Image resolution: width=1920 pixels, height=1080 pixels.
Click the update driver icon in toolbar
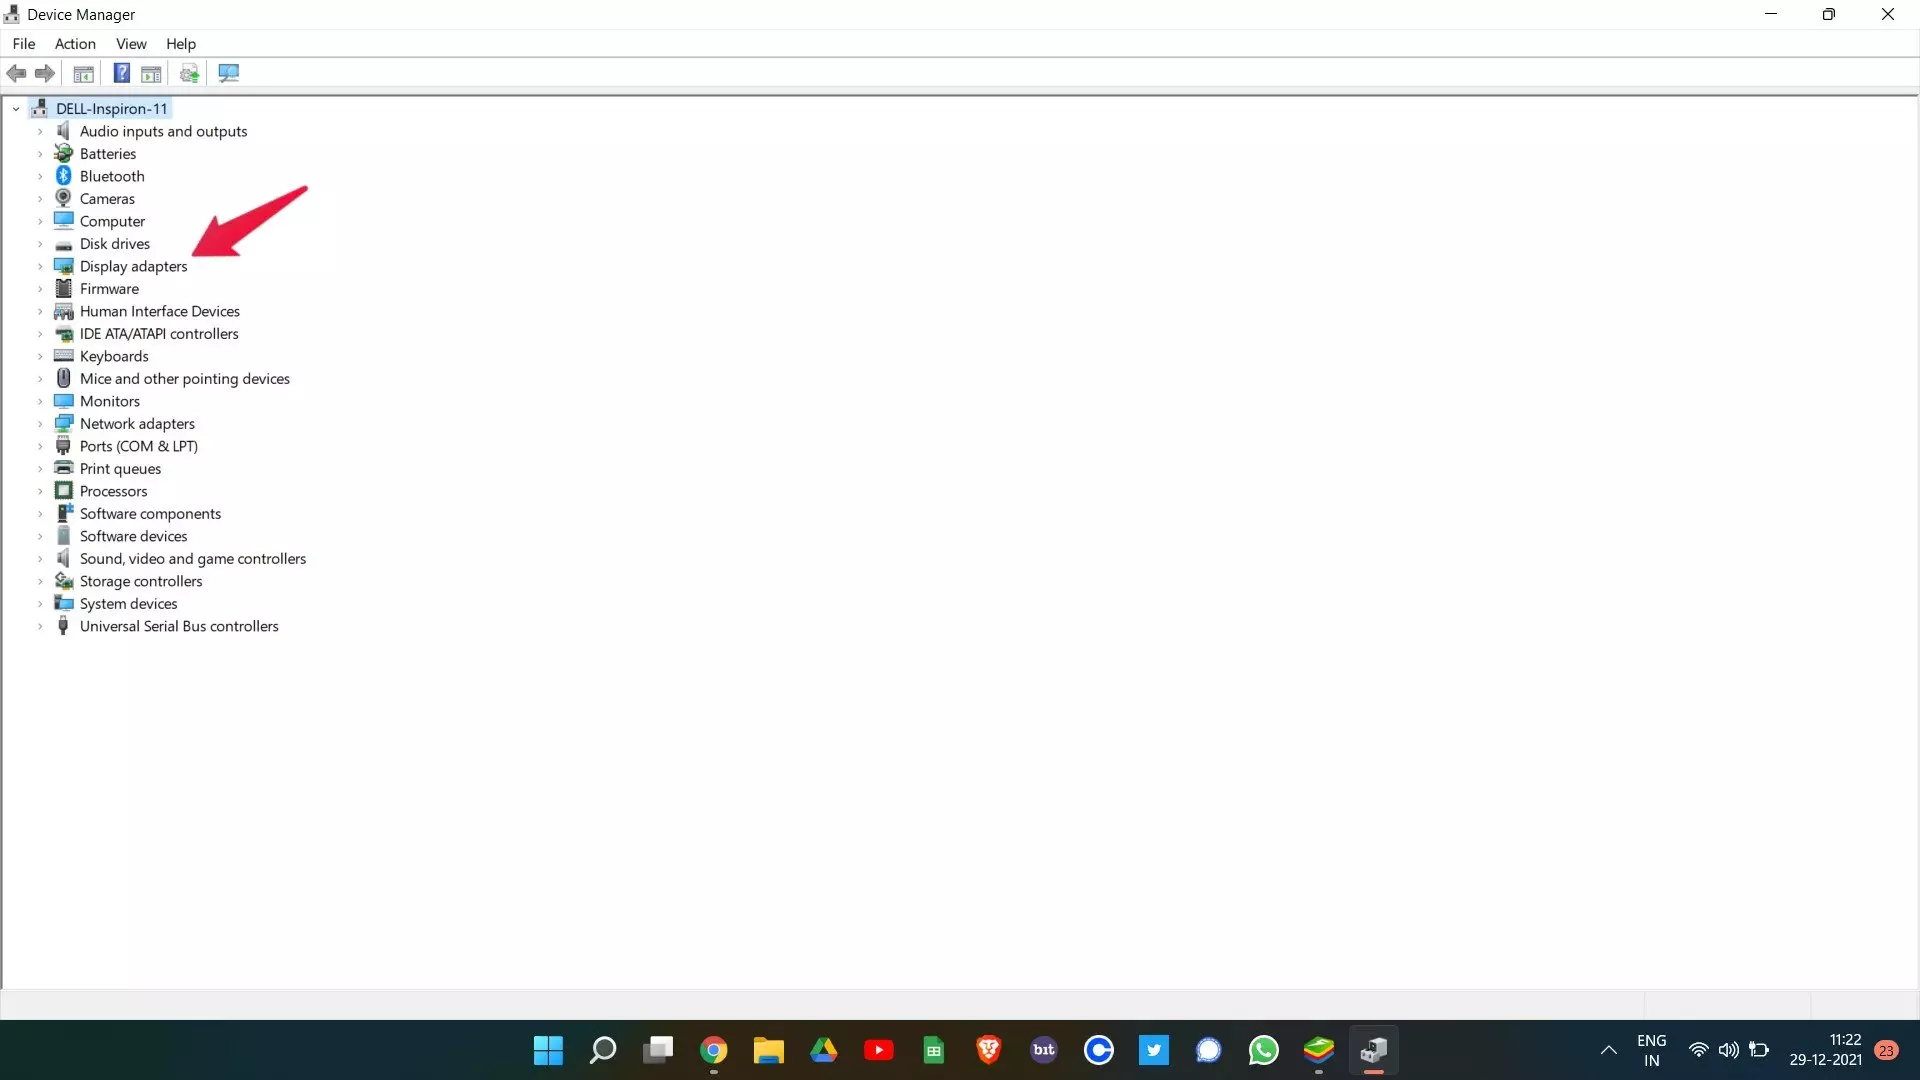coord(190,73)
